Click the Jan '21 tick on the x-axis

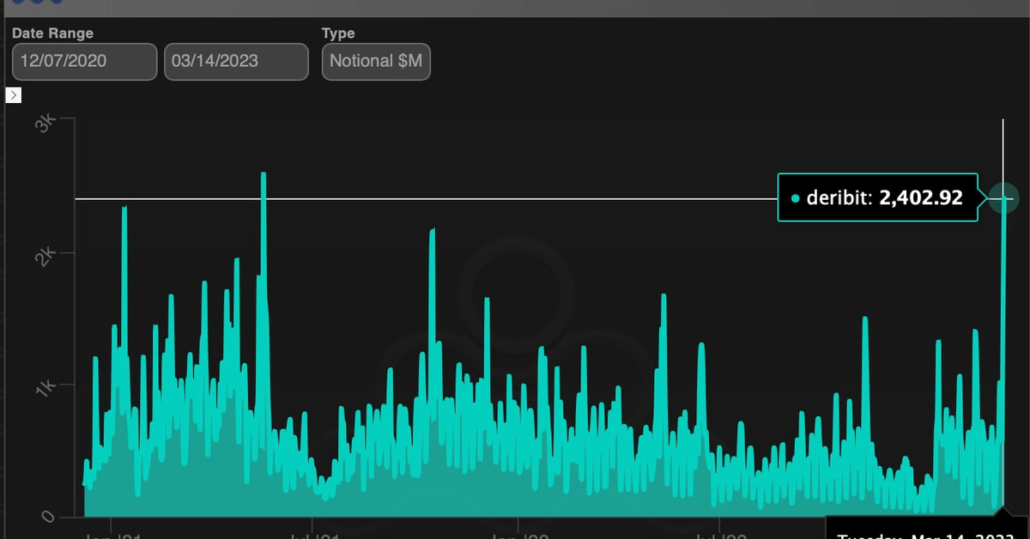pos(112,534)
